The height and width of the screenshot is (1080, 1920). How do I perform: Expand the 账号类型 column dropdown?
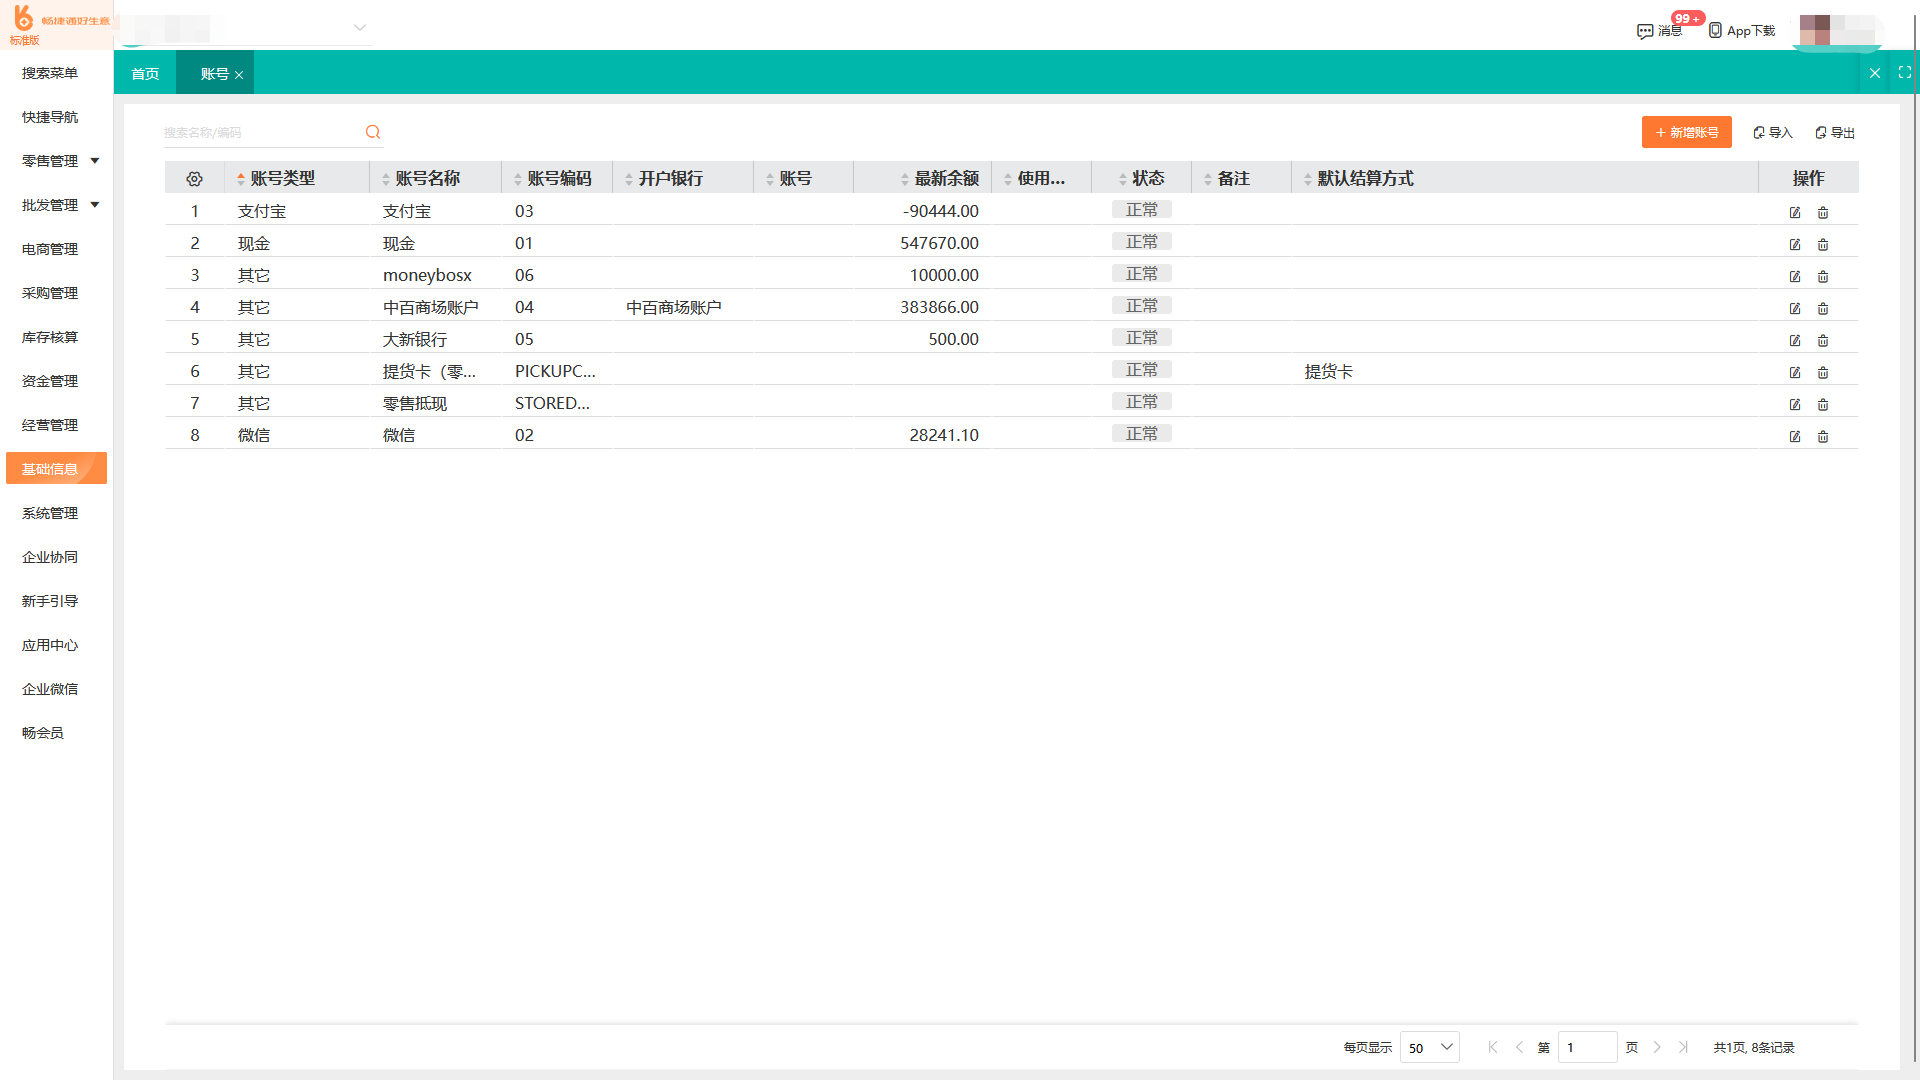[x=239, y=178]
